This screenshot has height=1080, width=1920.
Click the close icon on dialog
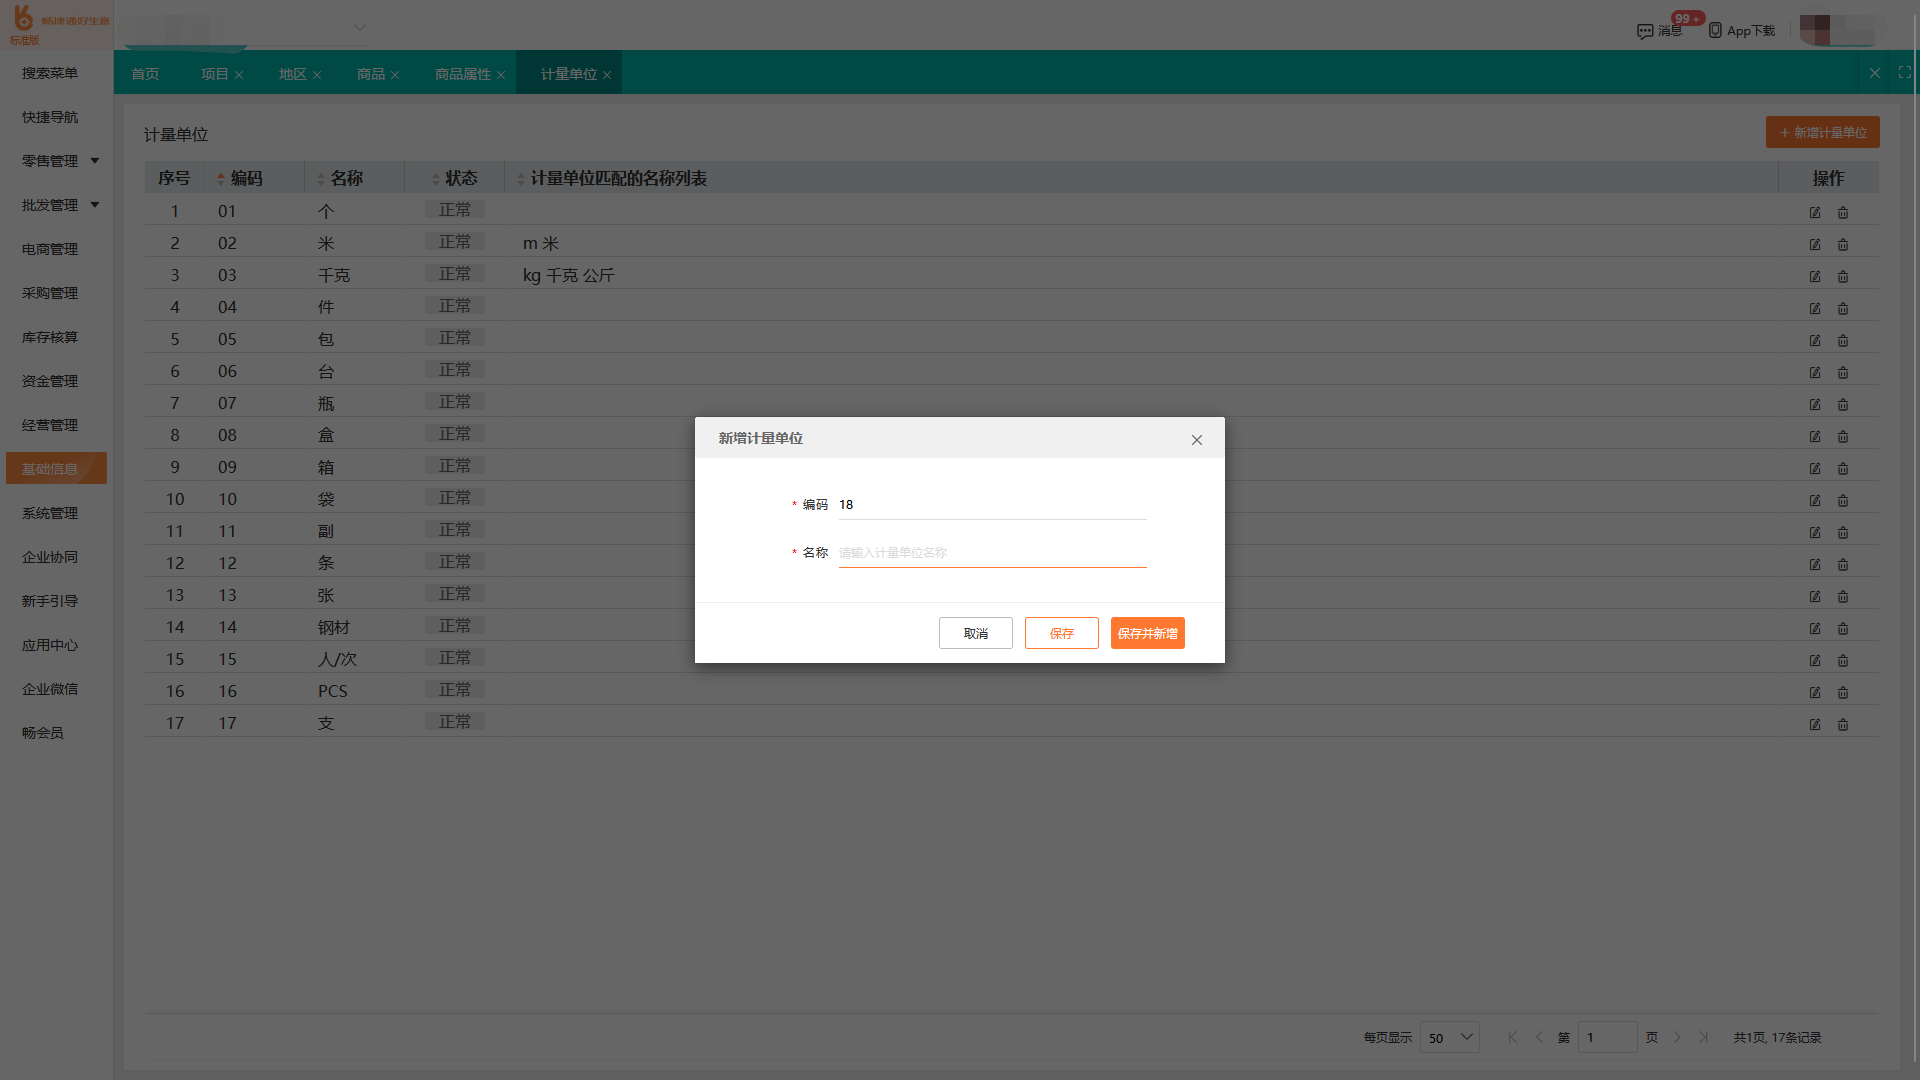[1197, 440]
